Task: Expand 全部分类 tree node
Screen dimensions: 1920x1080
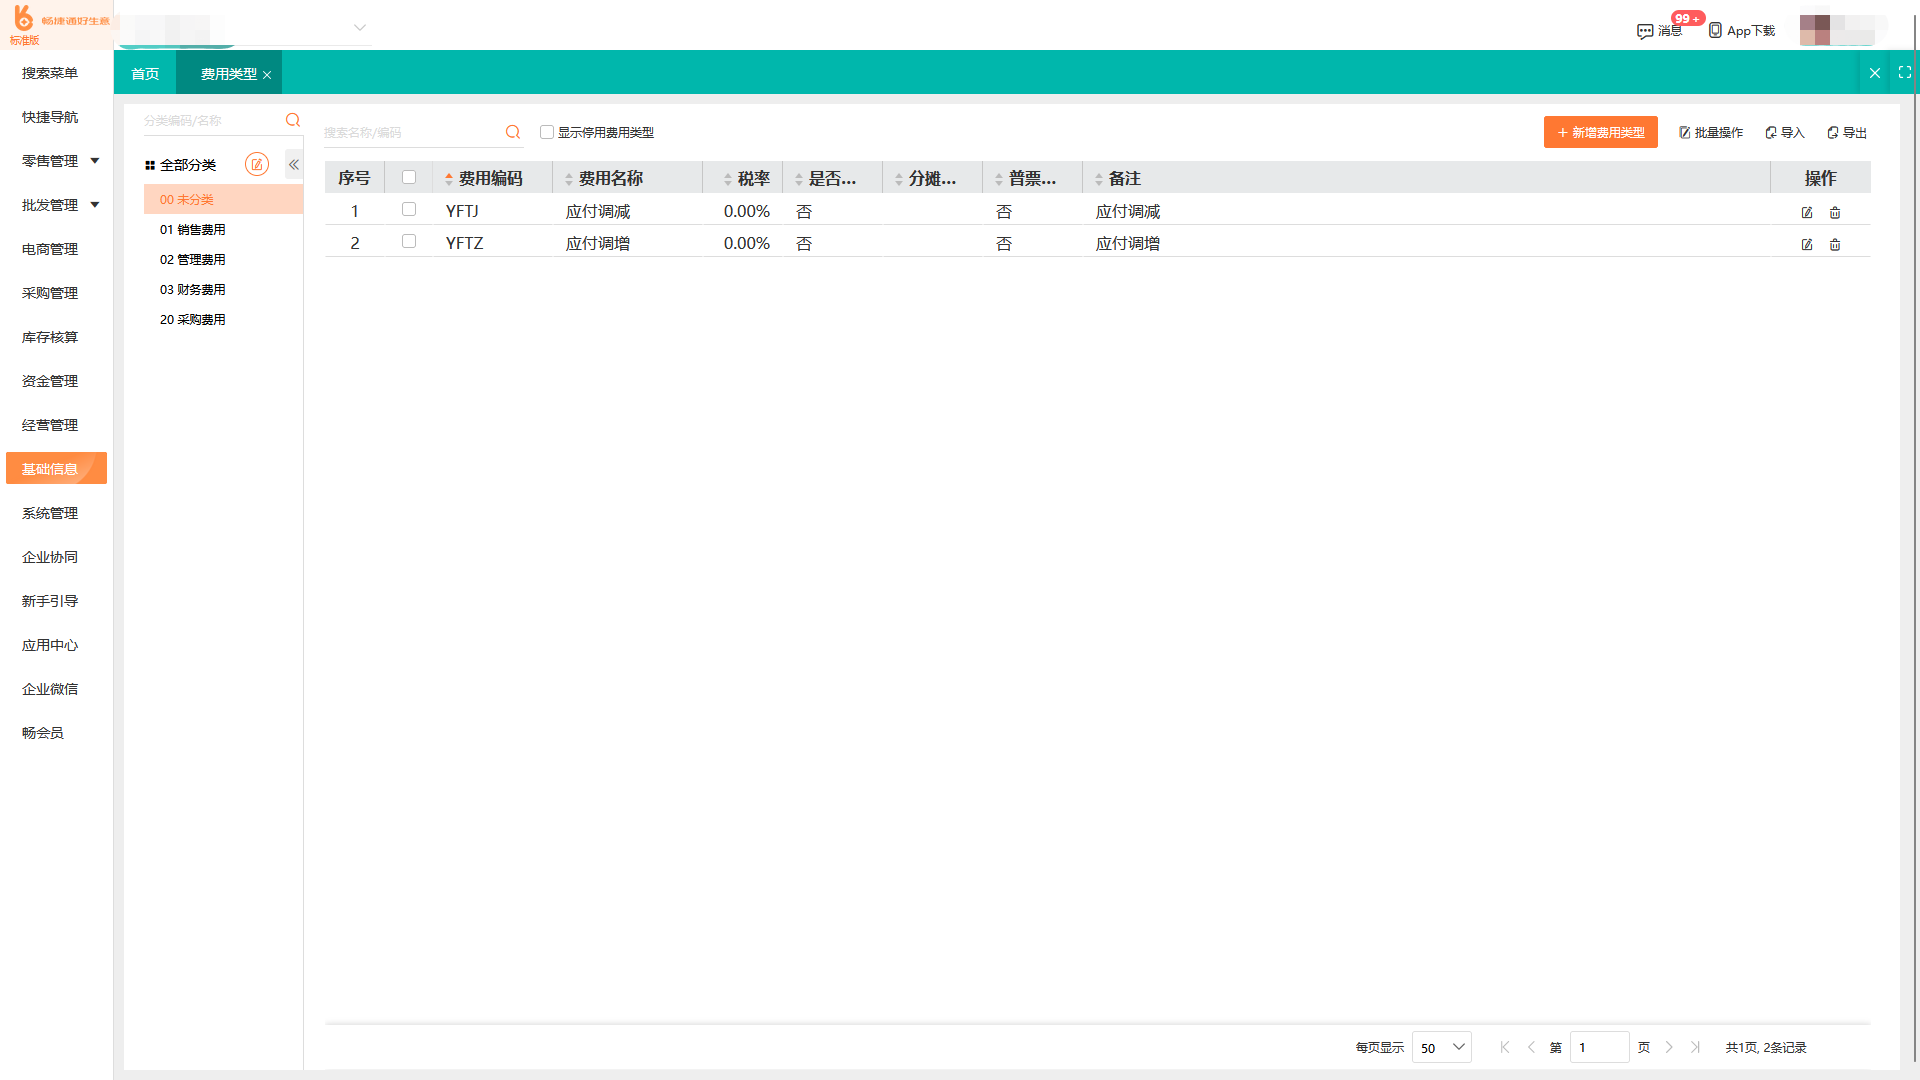Action: 149,164
